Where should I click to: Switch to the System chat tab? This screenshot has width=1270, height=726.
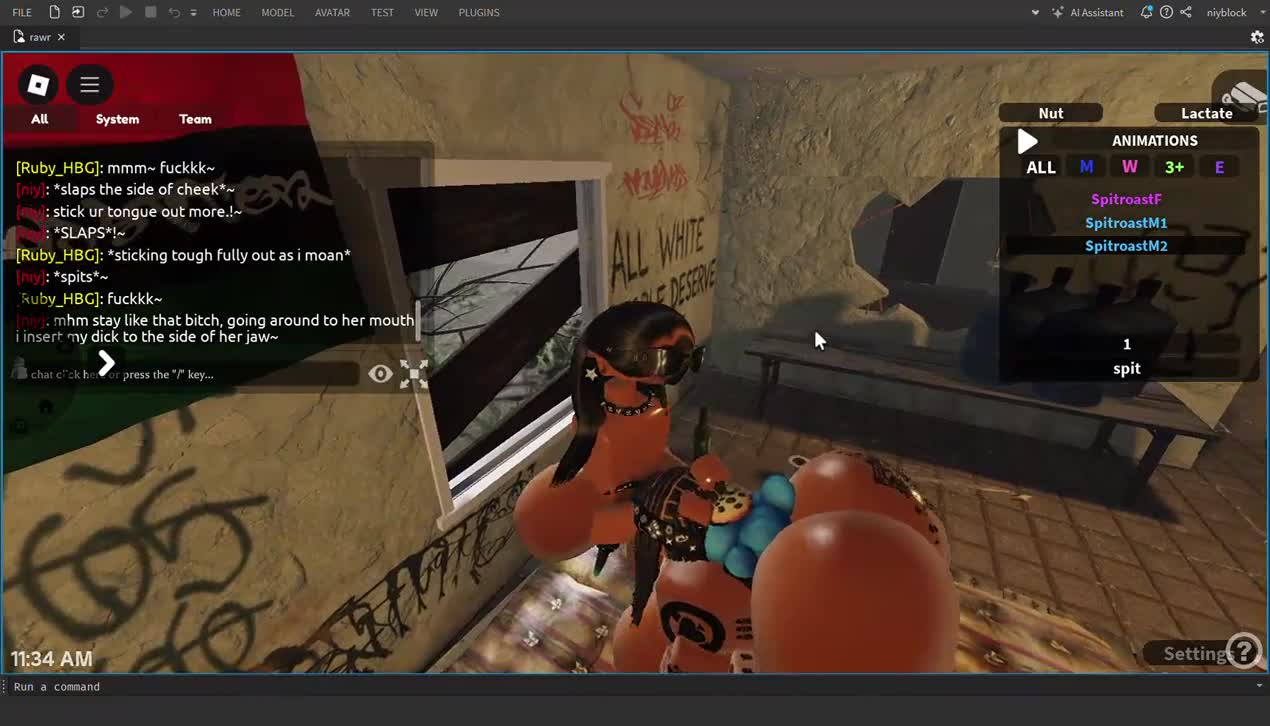click(117, 119)
